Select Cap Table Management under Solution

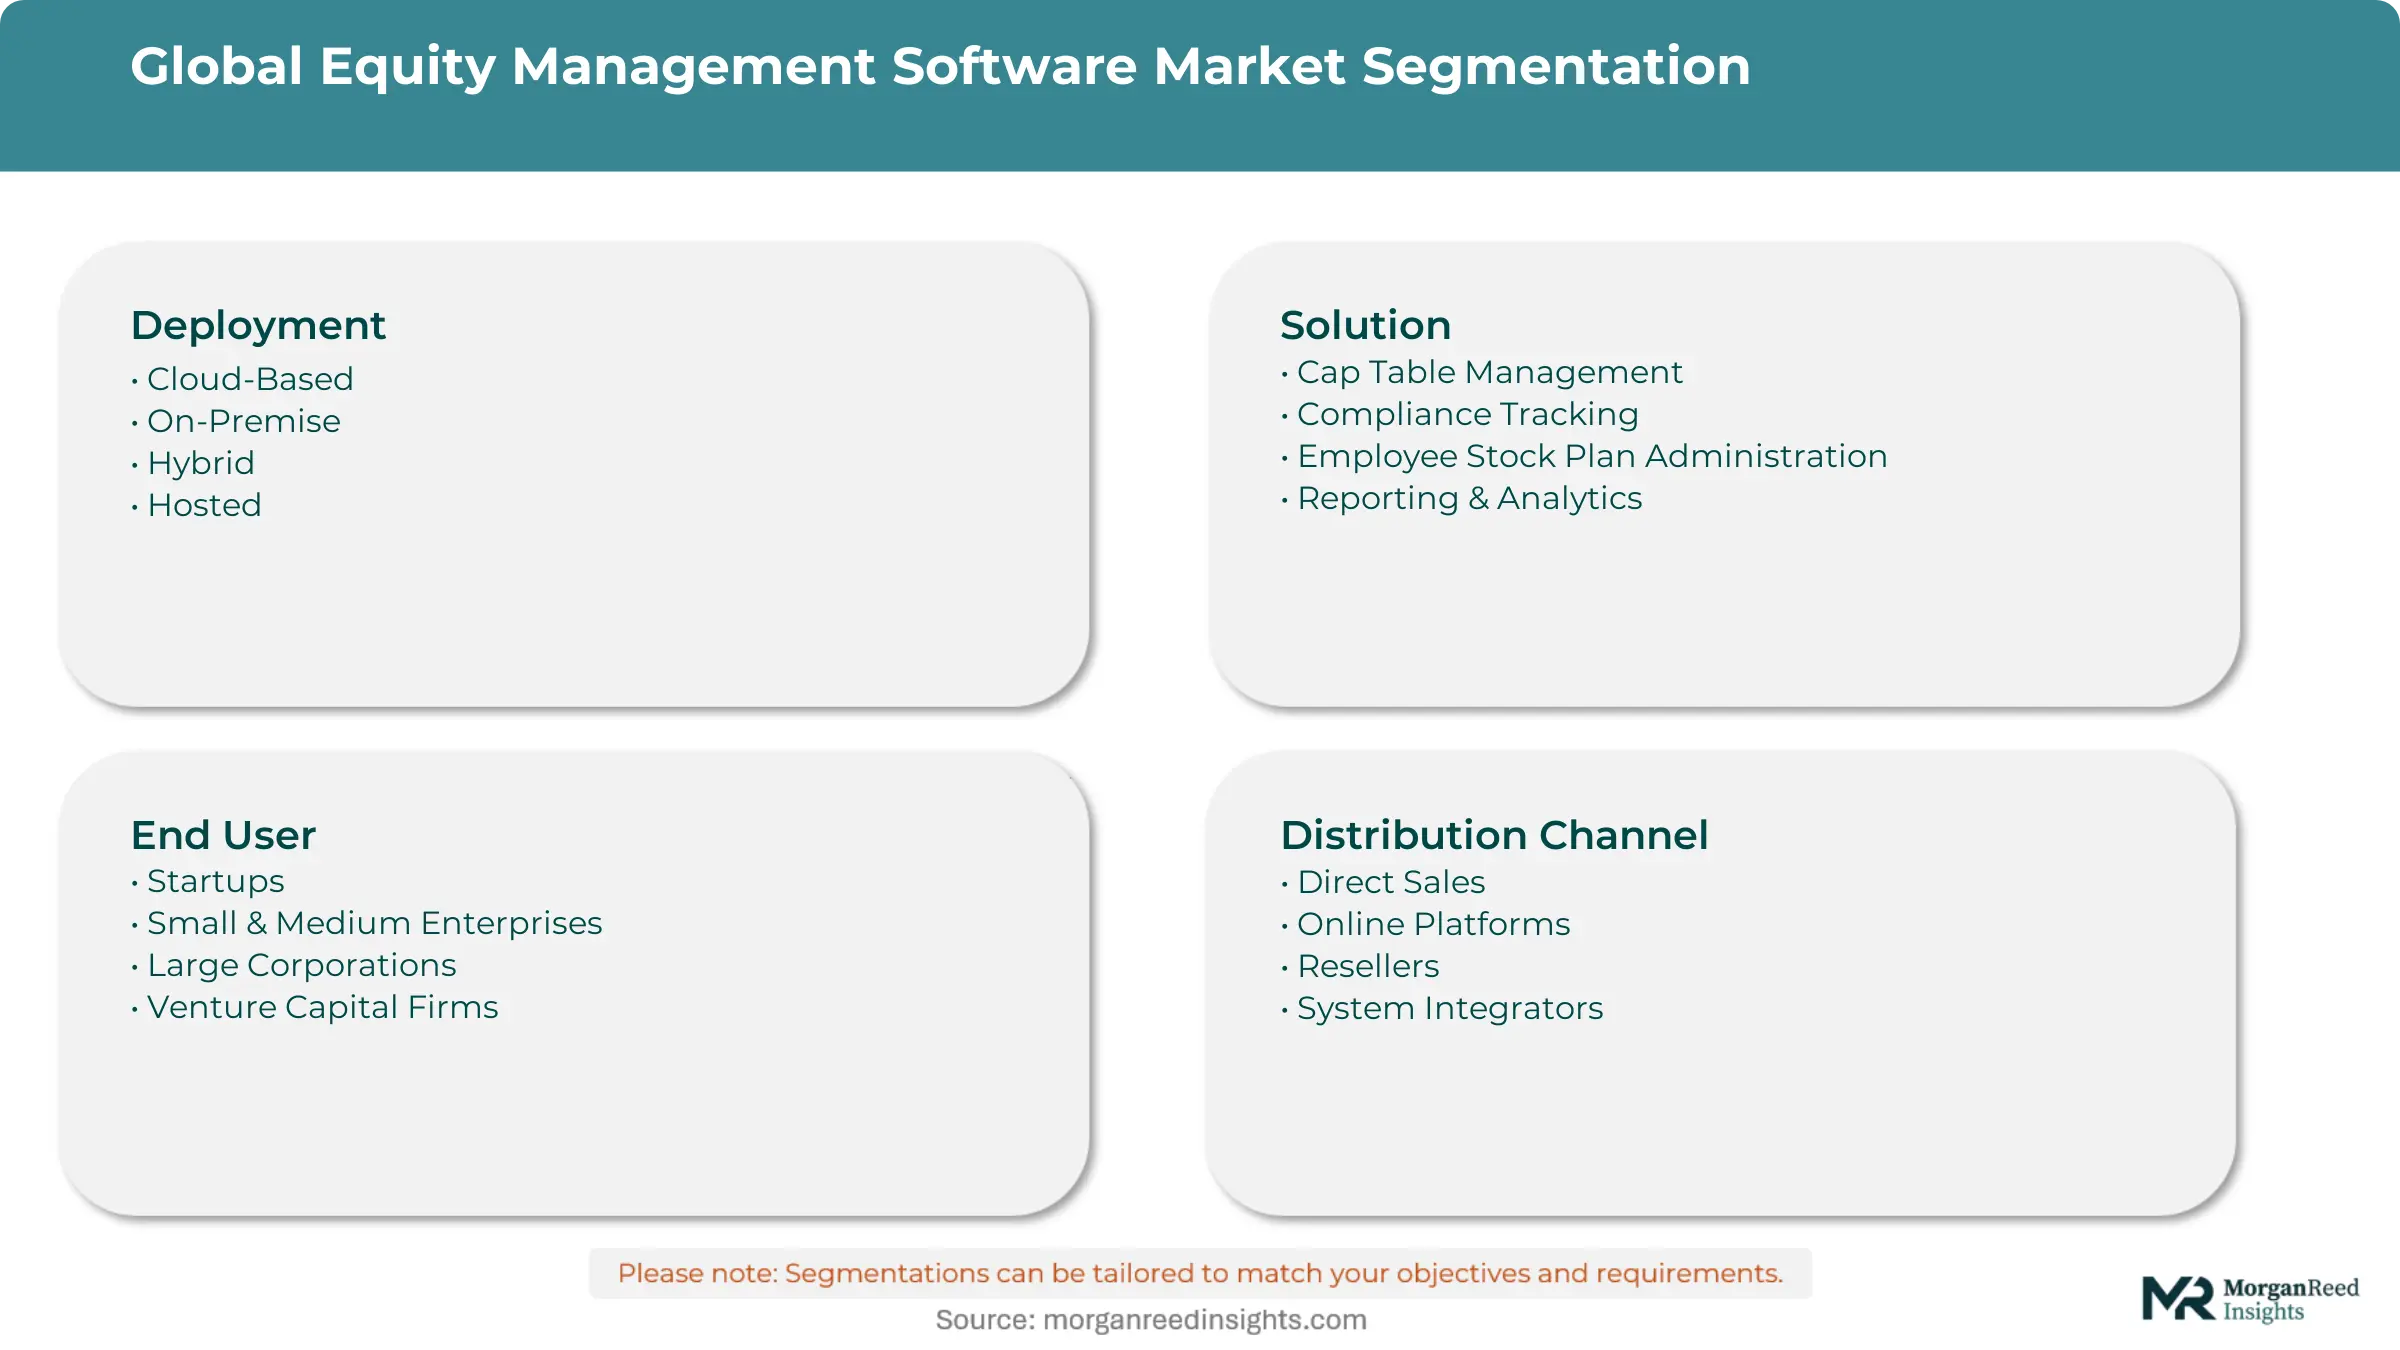[x=1489, y=372]
